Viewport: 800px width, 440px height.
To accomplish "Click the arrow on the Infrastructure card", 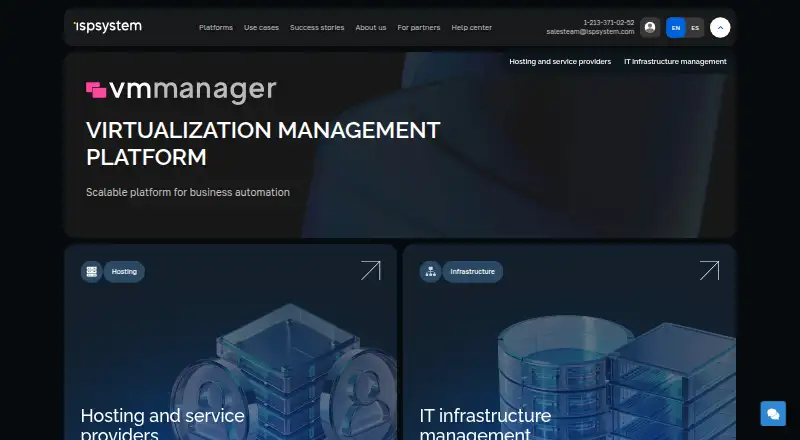I will point(710,271).
